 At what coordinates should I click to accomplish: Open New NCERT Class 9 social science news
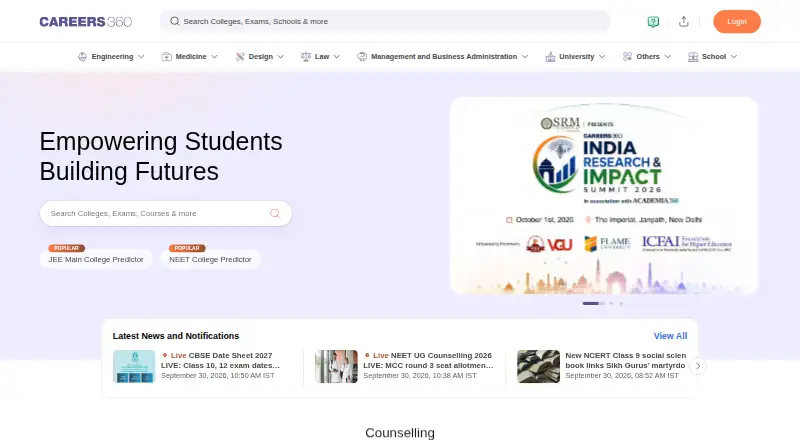(x=626, y=360)
